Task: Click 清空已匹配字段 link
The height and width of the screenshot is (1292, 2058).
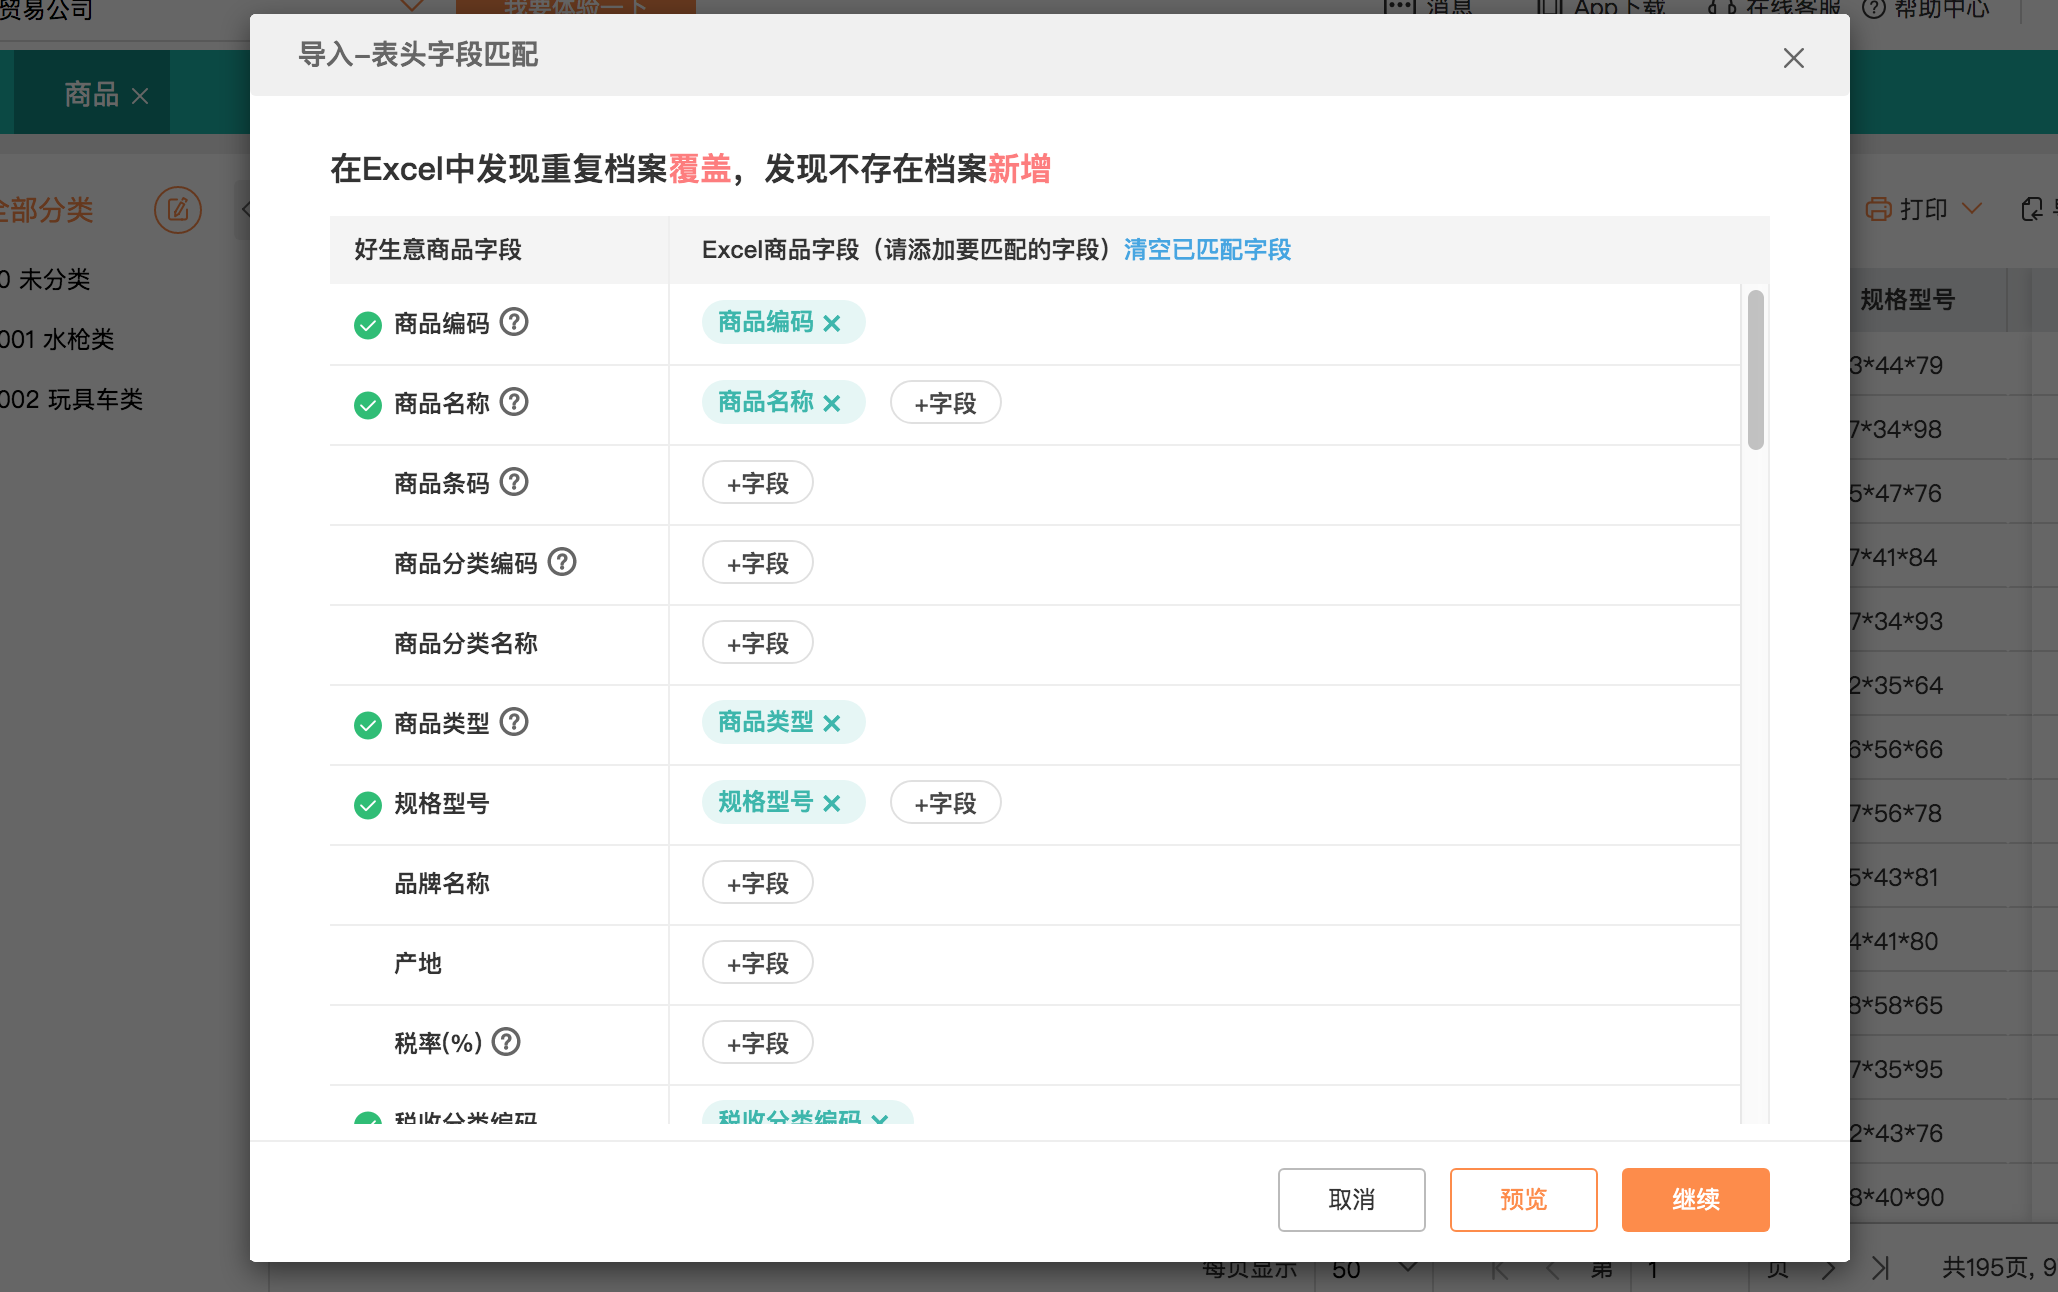Action: 1205,249
